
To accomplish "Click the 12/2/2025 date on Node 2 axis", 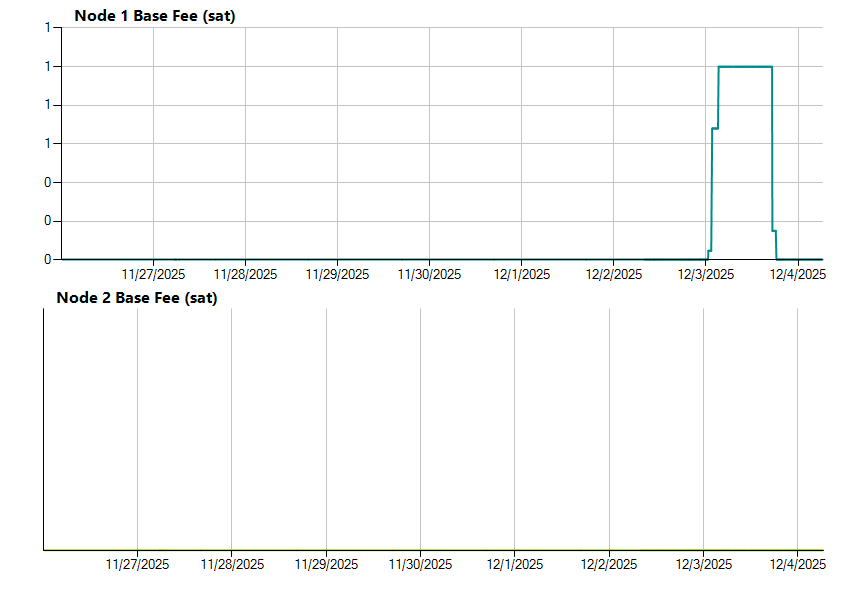I will tap(608, 564).
